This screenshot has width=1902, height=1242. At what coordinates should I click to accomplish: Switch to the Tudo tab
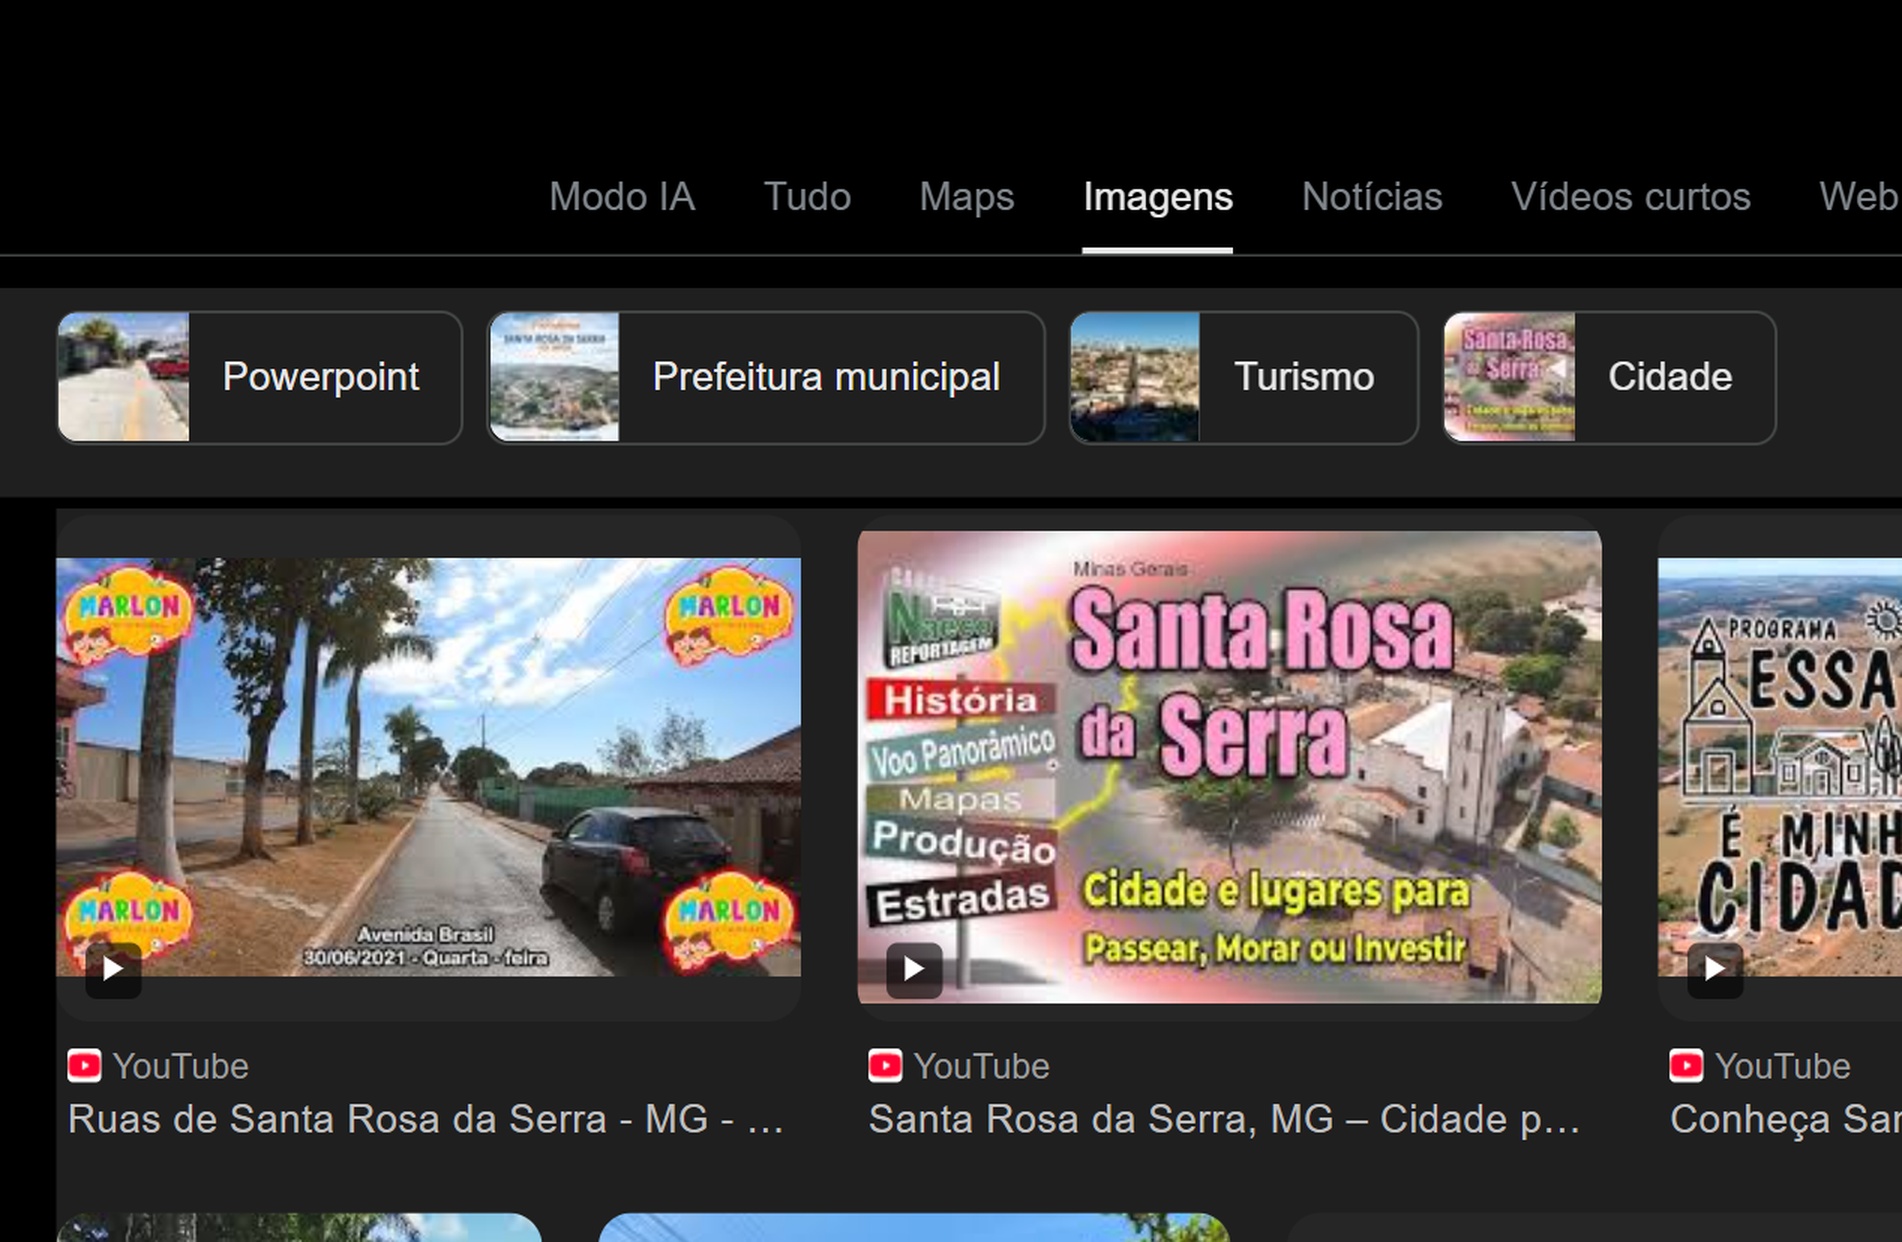coord(807,197)
